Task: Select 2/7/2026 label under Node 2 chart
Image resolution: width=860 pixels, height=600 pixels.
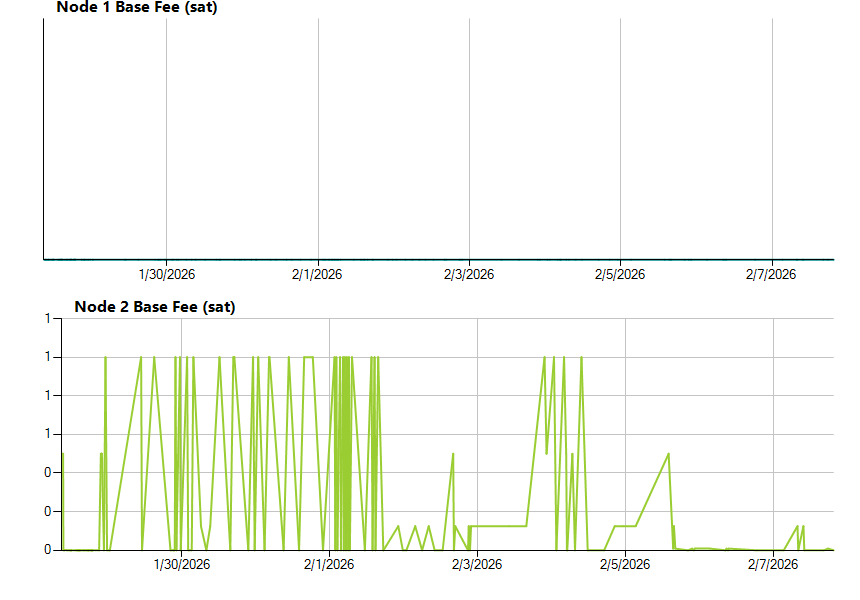Action: tap(772, 564)
